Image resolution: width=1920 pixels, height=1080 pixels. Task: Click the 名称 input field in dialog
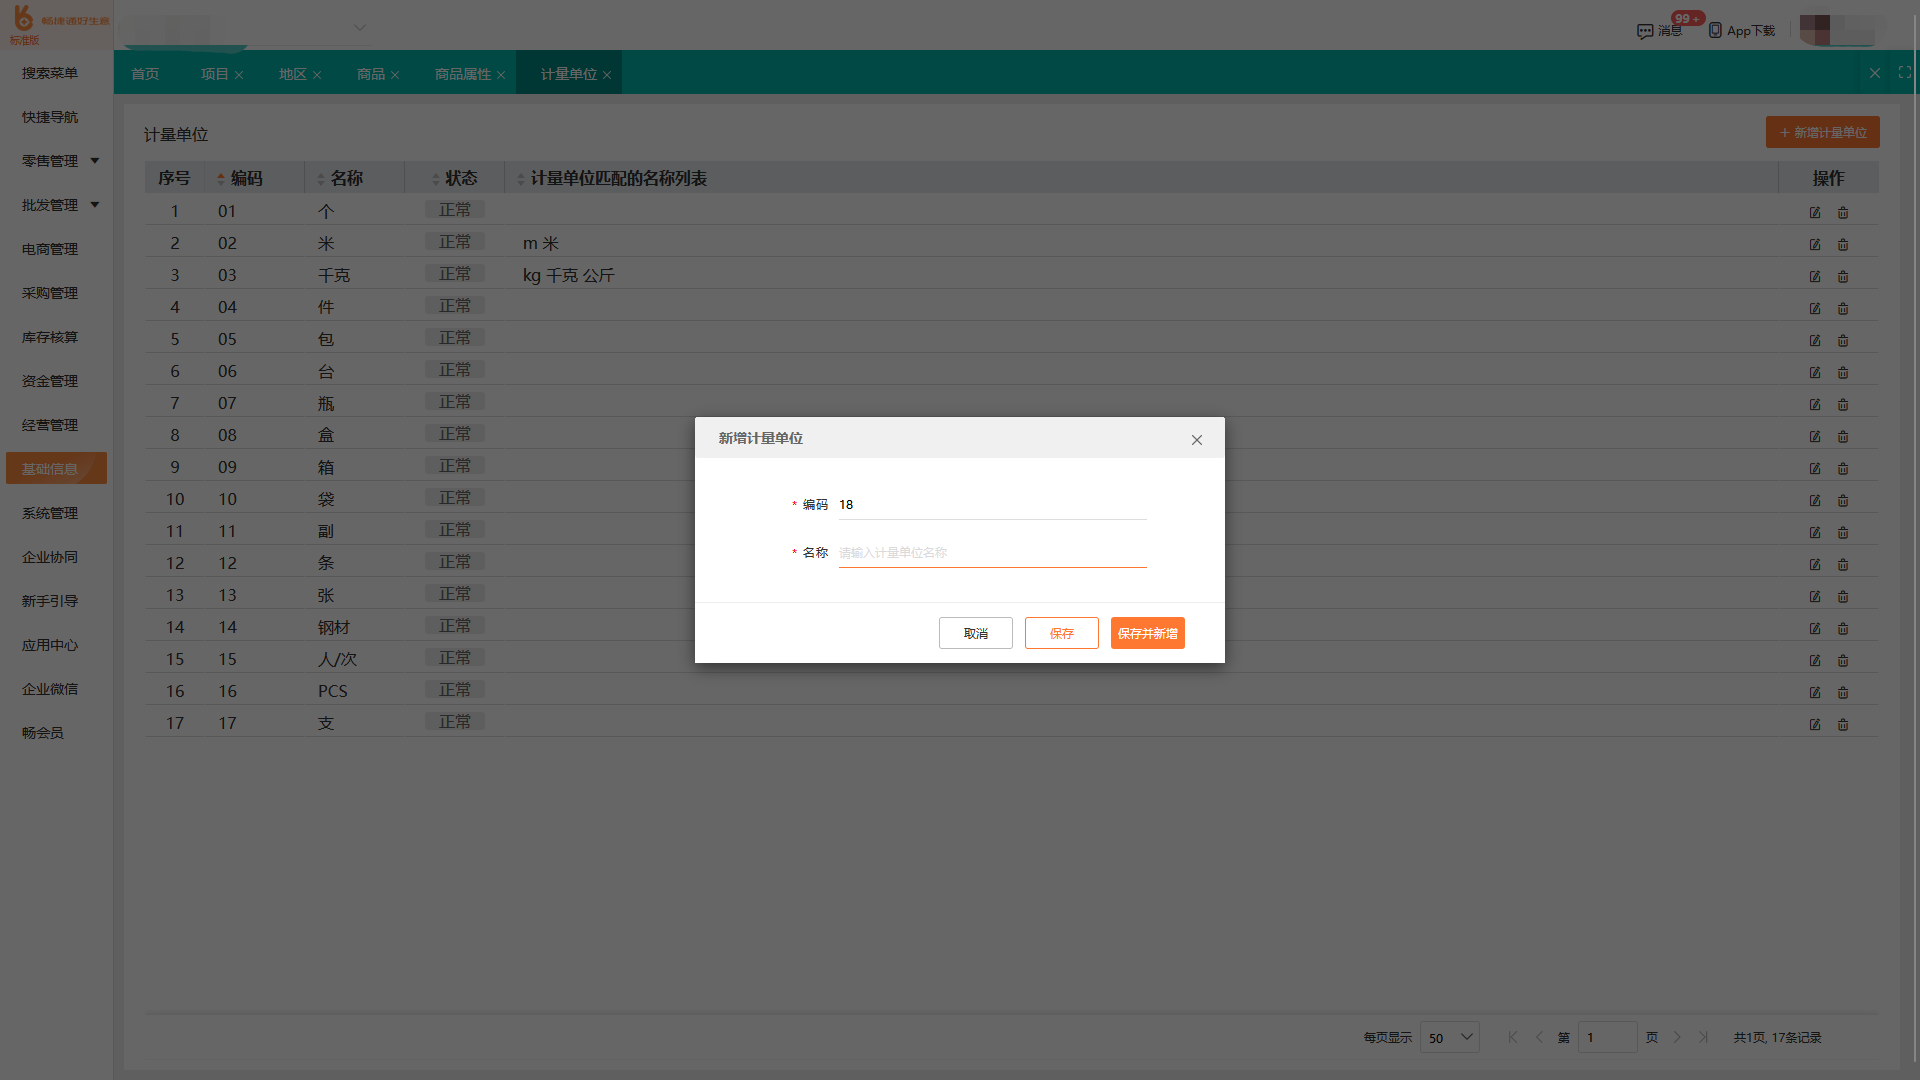pyautogui.click(x=992, y=553)
